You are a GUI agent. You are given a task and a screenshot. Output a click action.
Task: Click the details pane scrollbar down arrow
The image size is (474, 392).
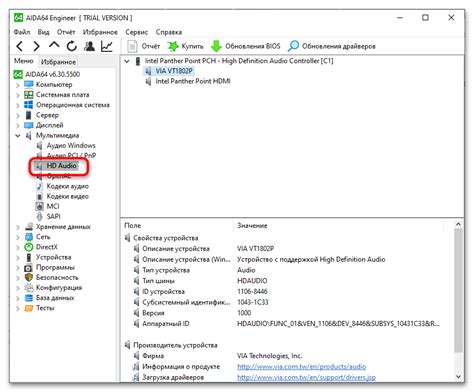[x=458, y=377]
